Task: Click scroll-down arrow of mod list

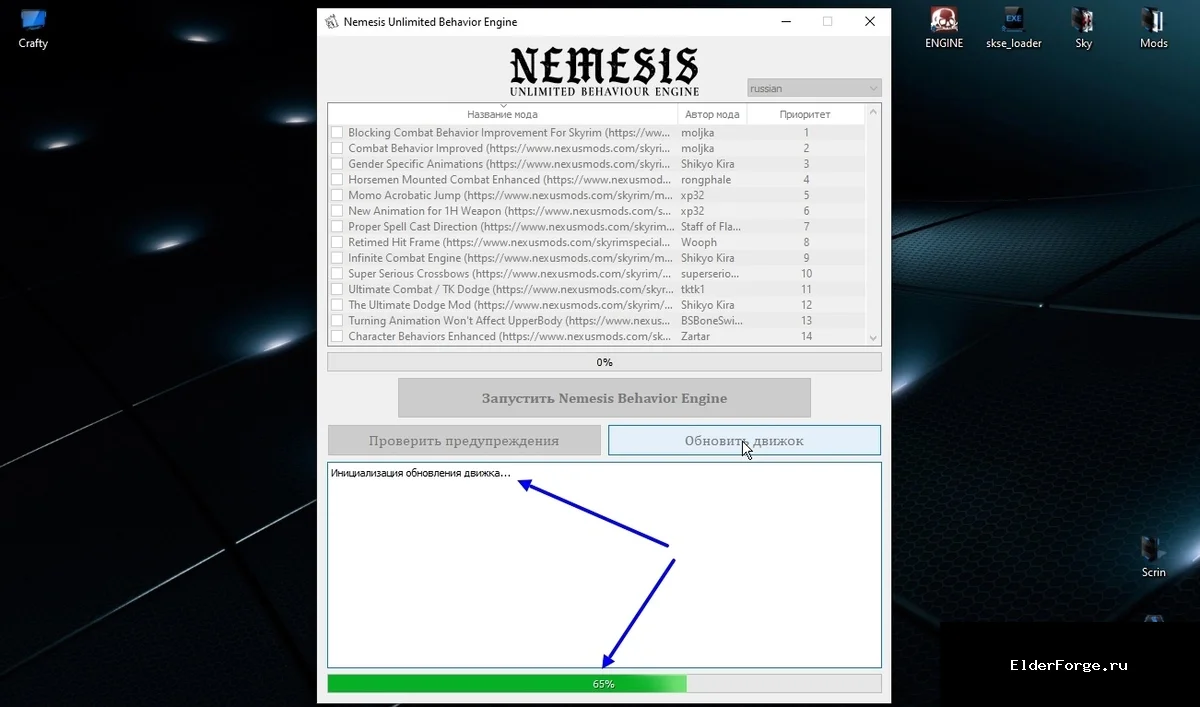Action: click(x=873, y=339)
